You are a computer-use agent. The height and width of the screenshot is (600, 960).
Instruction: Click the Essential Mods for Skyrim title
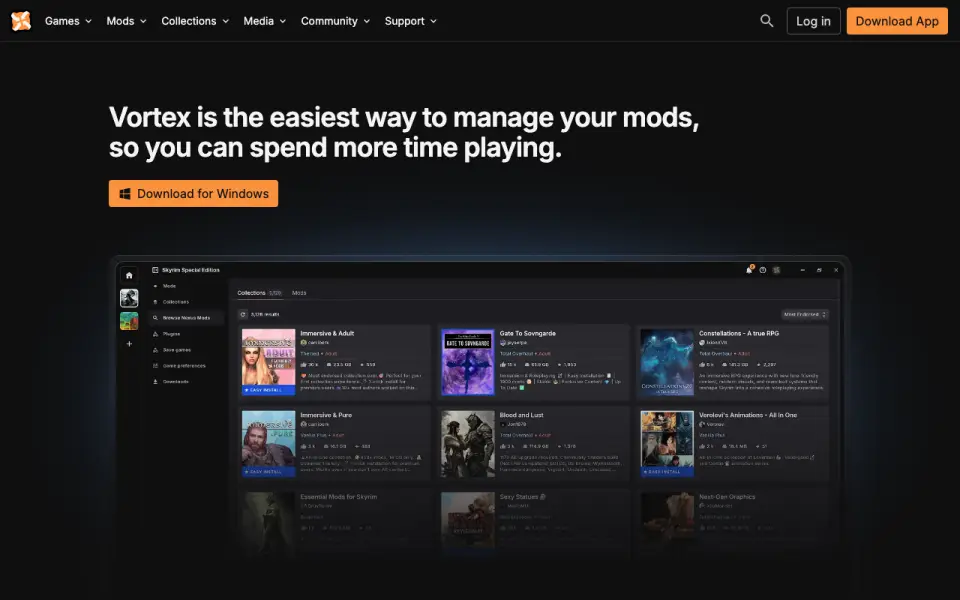339,497
